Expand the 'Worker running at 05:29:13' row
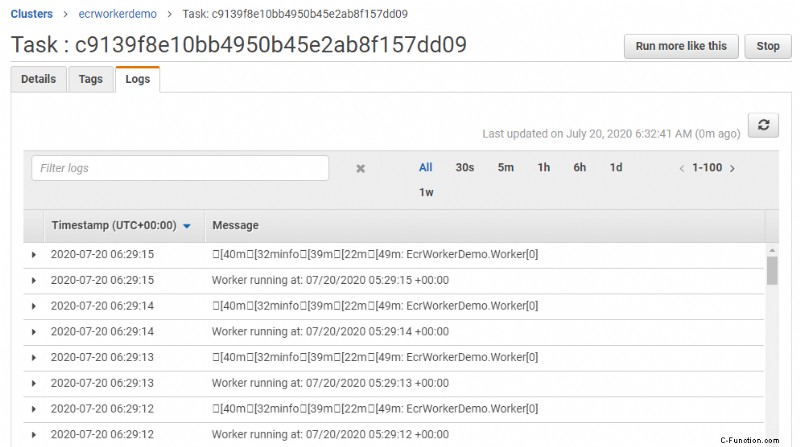This screenshot has height=447, width=800. (34, 383)
